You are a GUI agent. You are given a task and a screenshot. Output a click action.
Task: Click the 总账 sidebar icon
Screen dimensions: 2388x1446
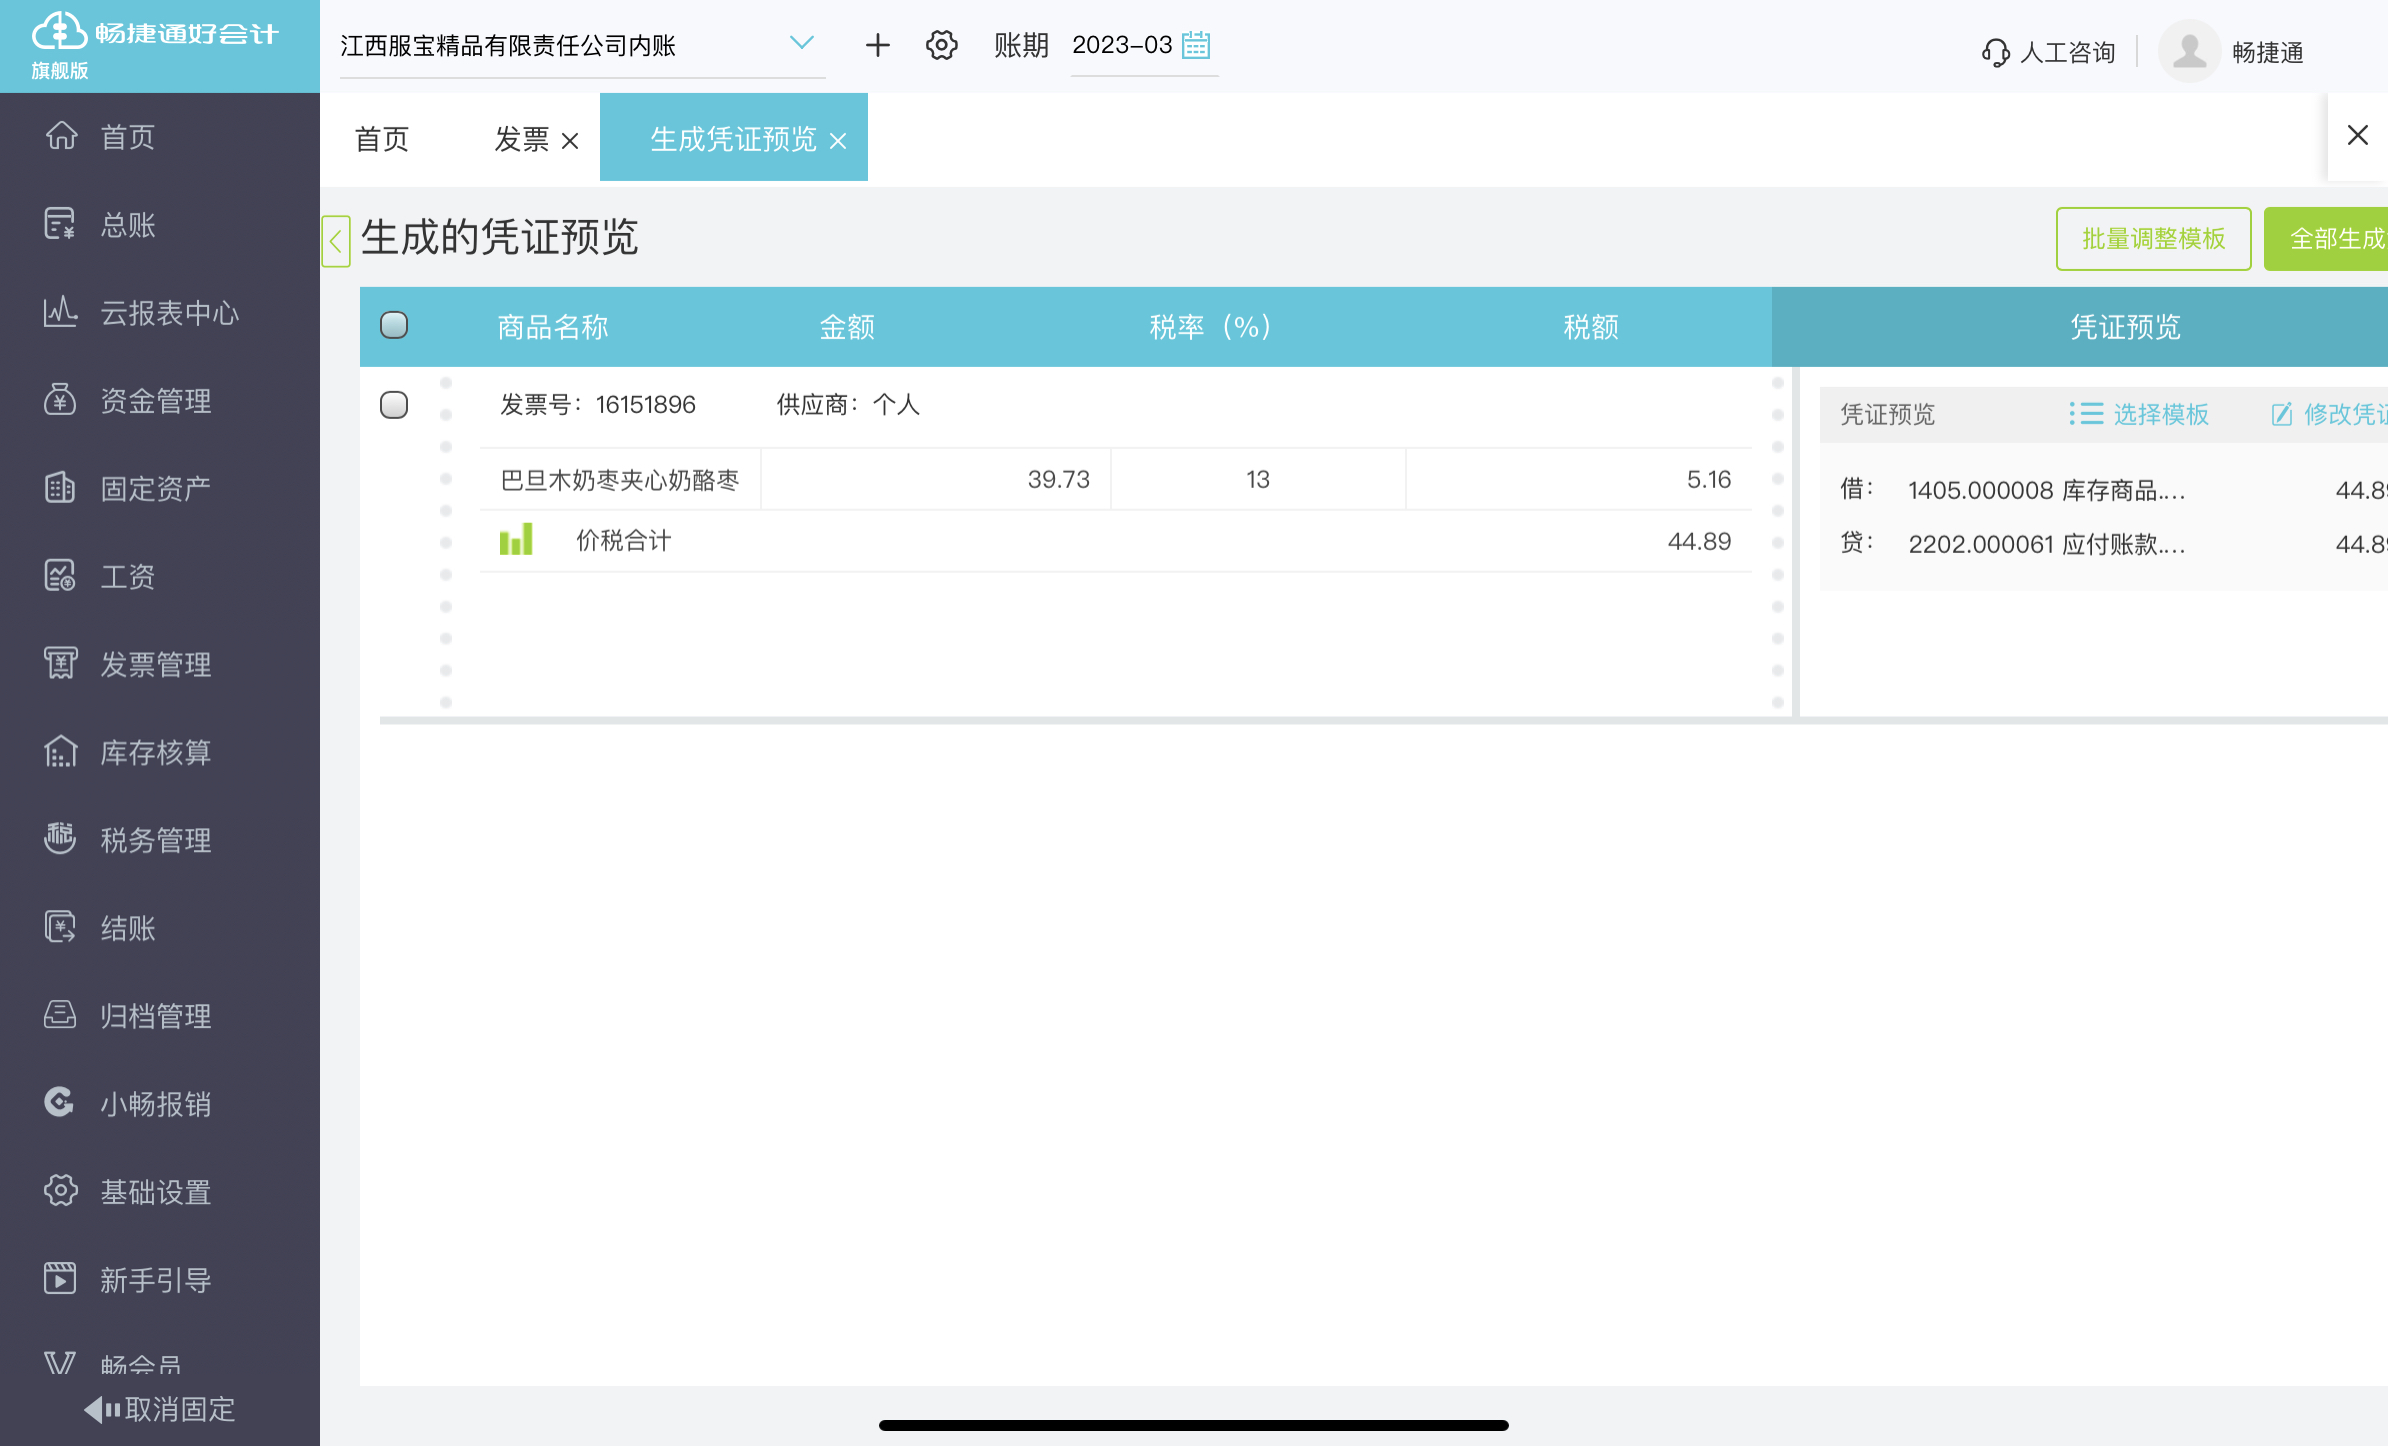pos(60,223)
